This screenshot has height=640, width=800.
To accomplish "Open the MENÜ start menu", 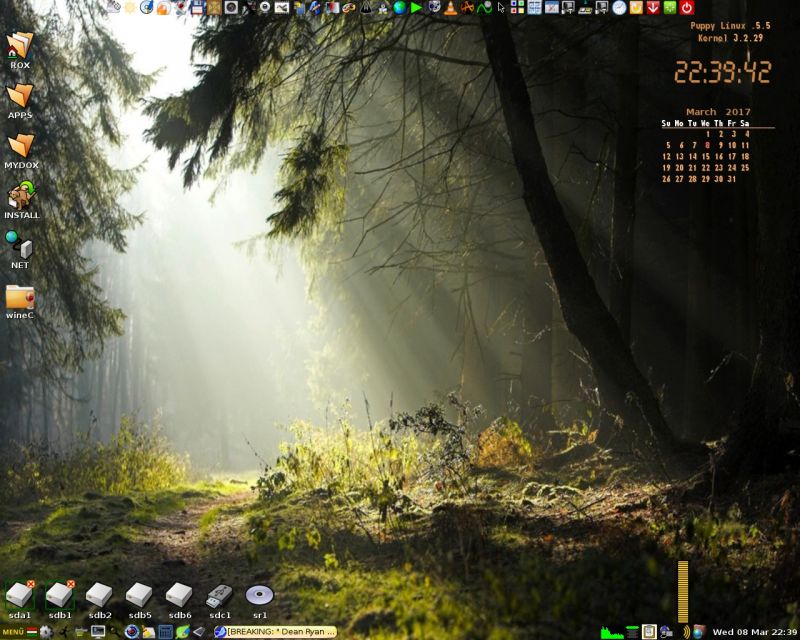I will click(12, 632).
